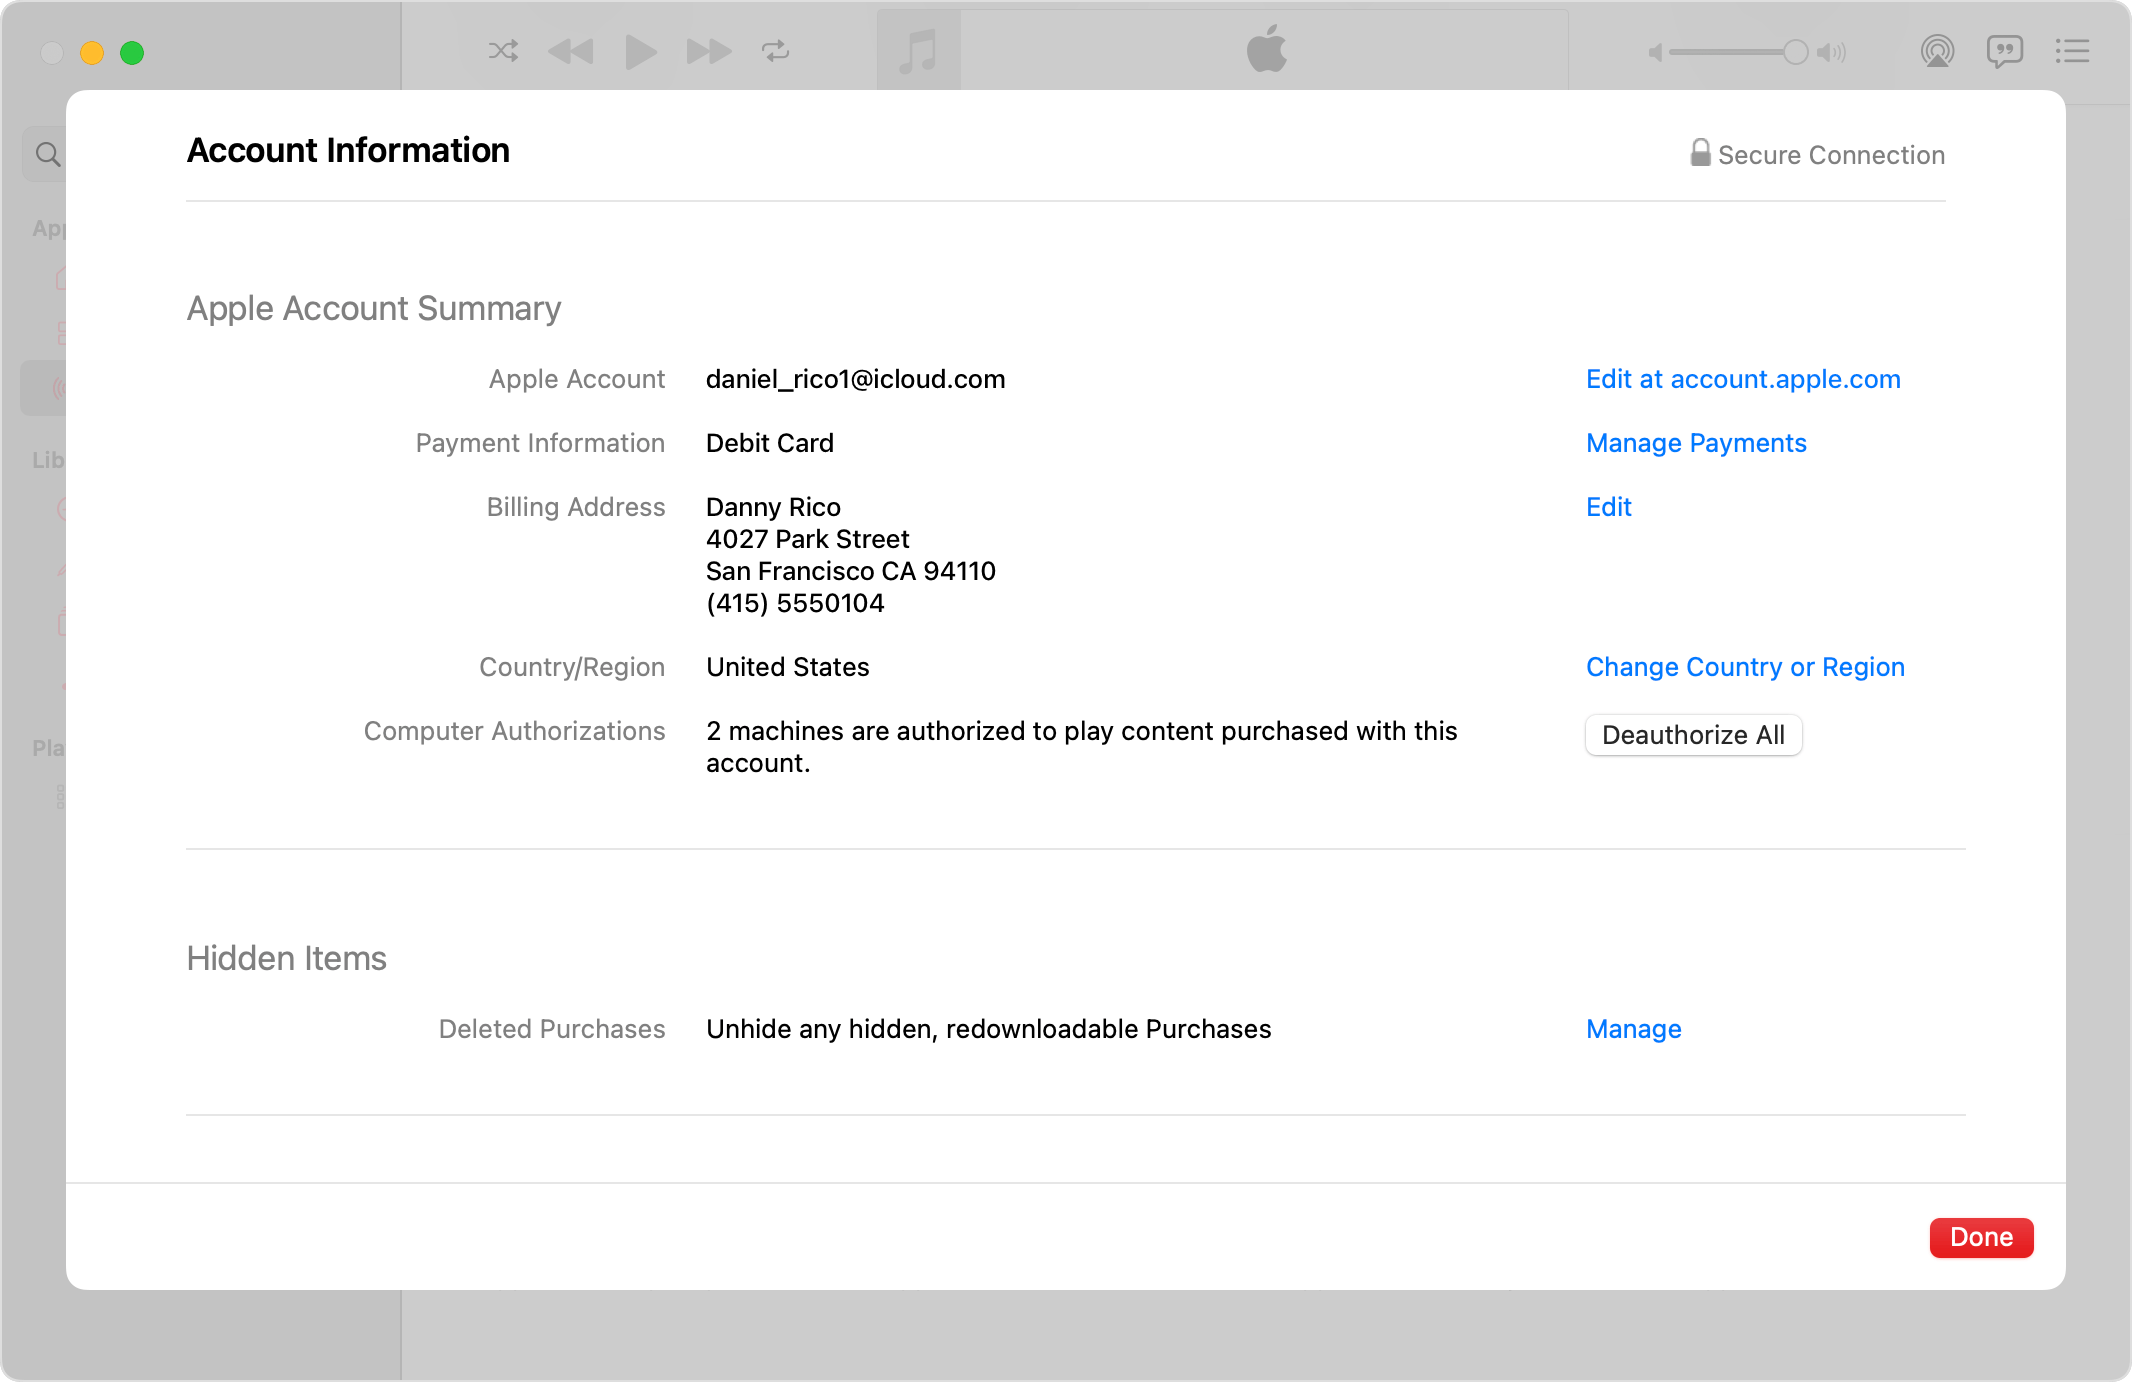Viewport: 2132px width, 1382px height.
Task: Click Edit at account.apple.com link
Action: tap(1744, 378)
